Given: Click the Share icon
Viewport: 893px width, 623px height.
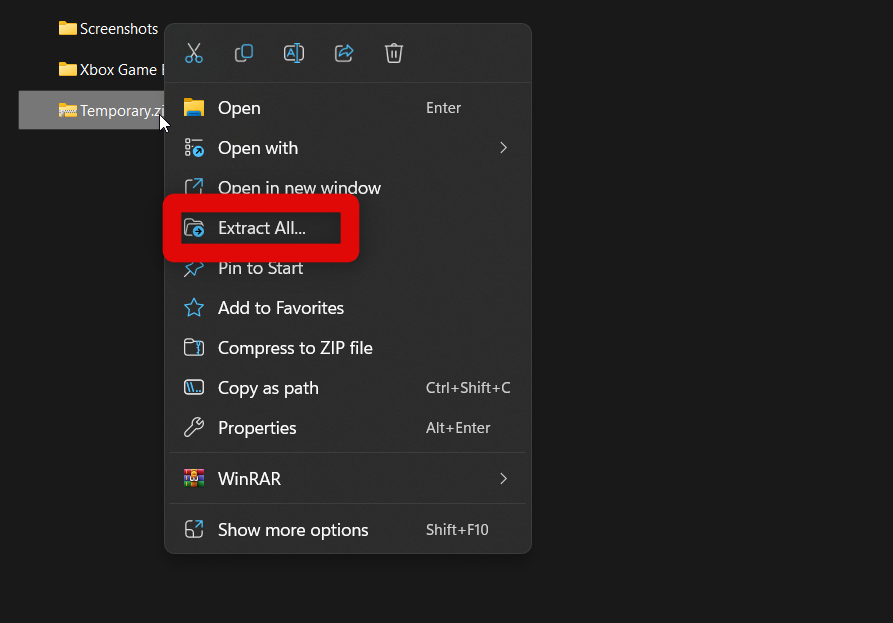Looking at the screenshot, I should point(344,53).
